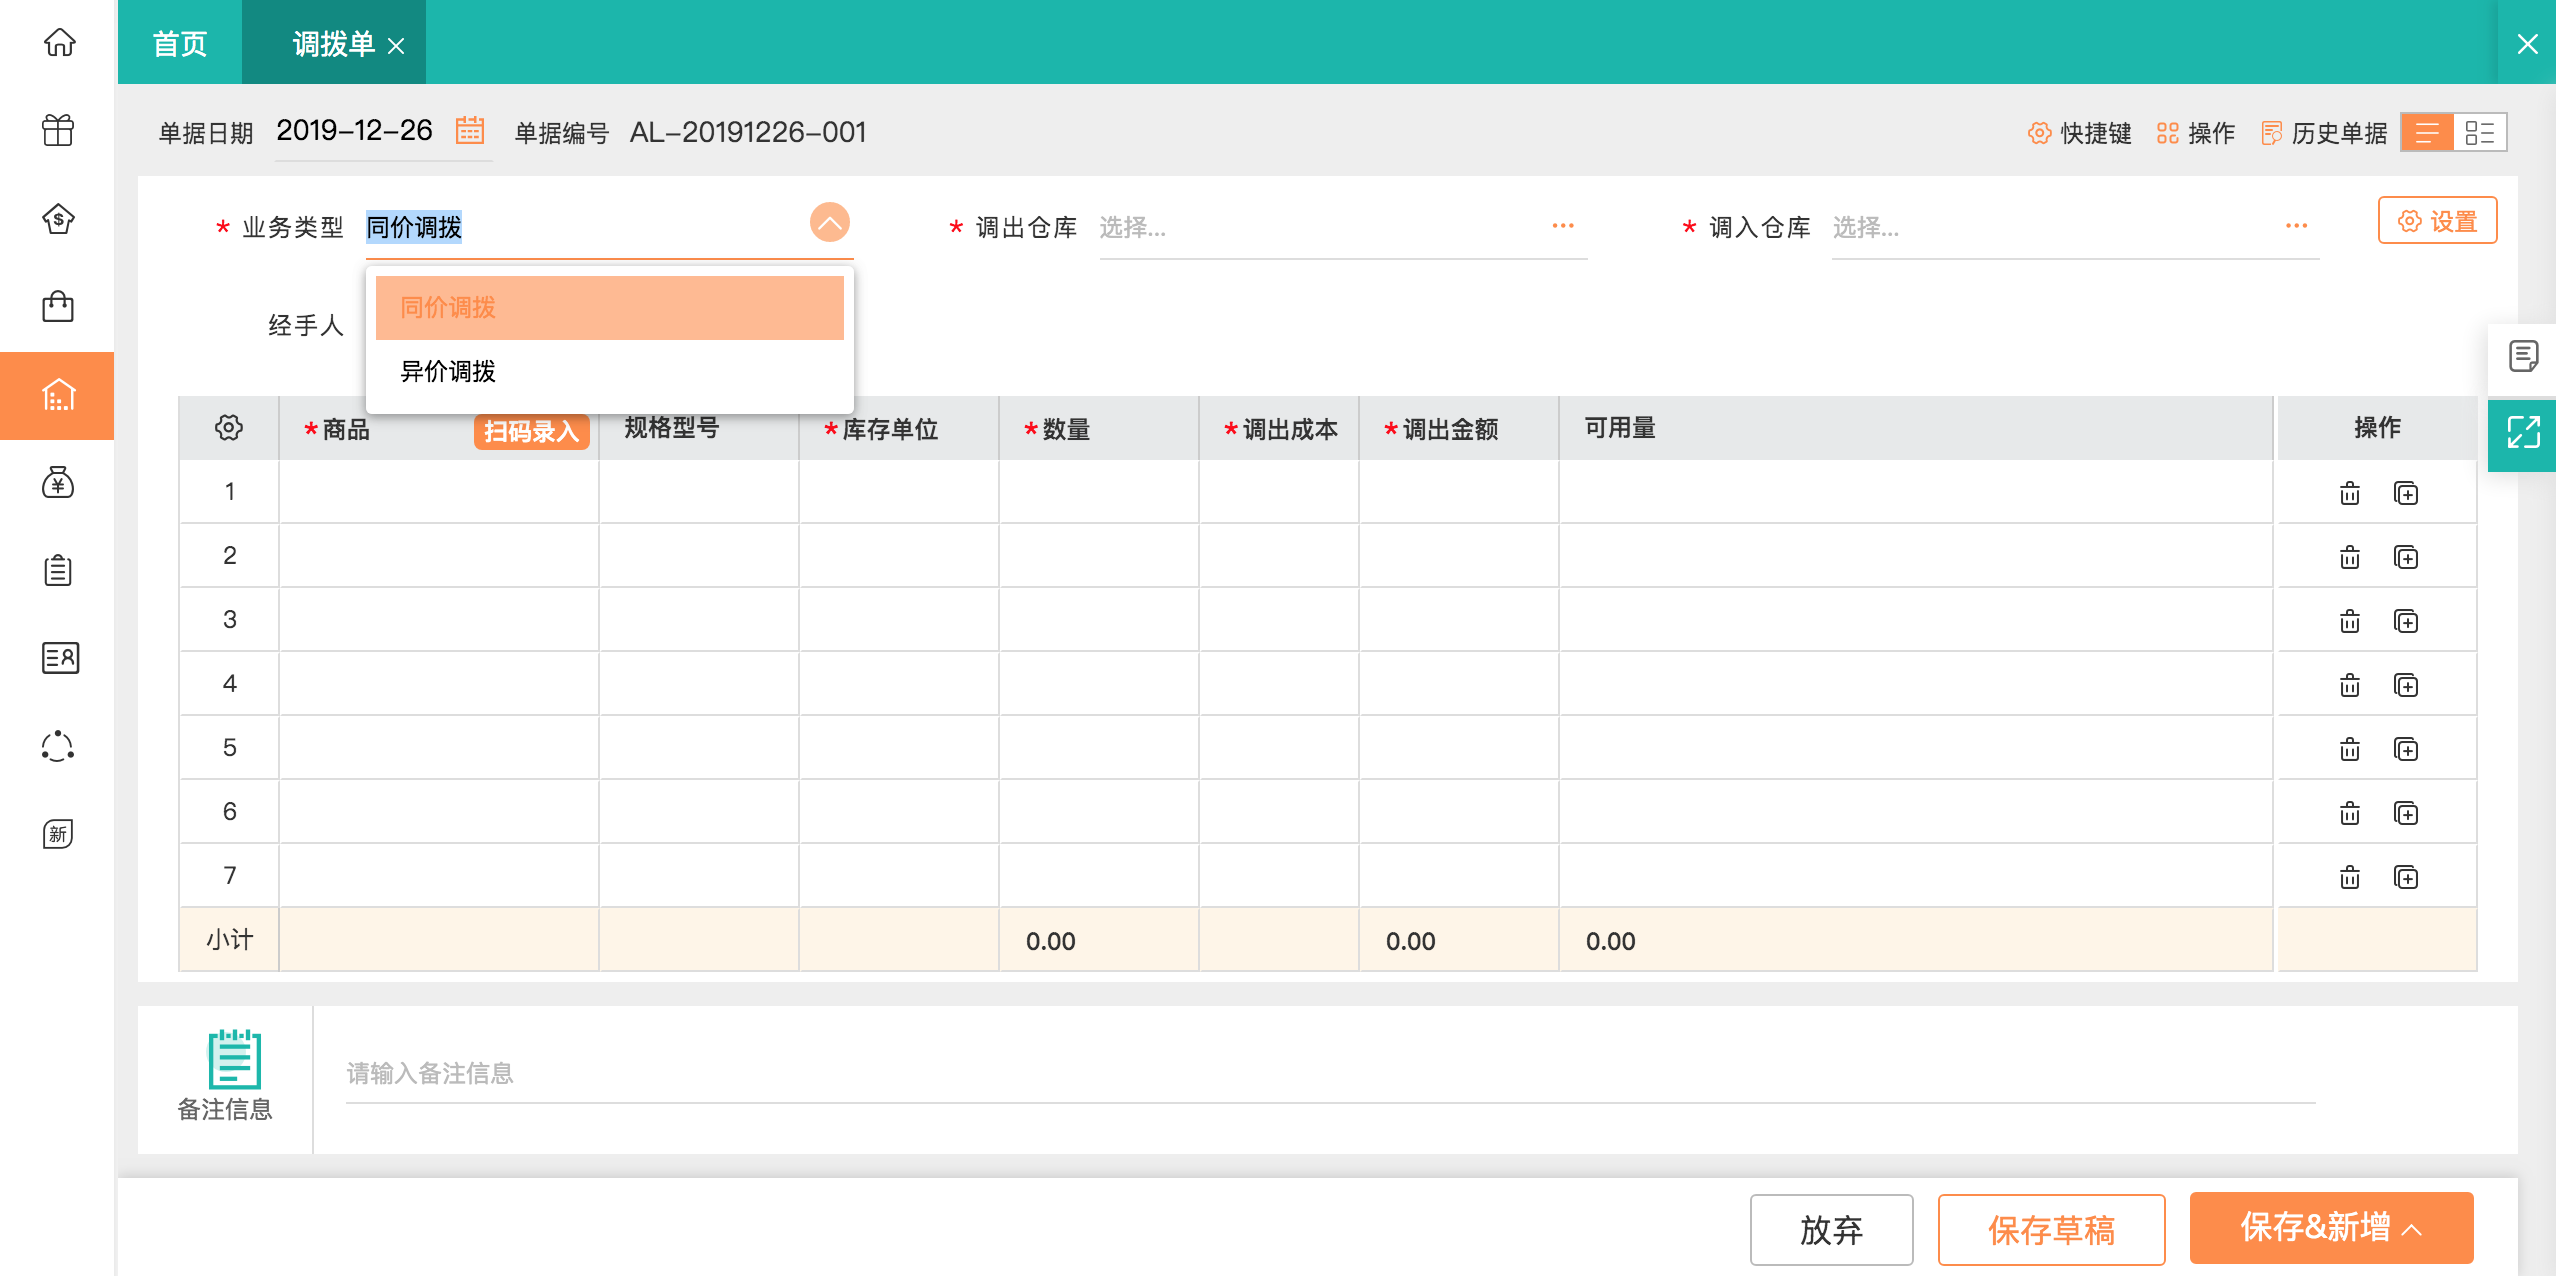2556x1276 pixels.
Task: Click 放弃 discard button
Action: (x=1835, y=1227)
